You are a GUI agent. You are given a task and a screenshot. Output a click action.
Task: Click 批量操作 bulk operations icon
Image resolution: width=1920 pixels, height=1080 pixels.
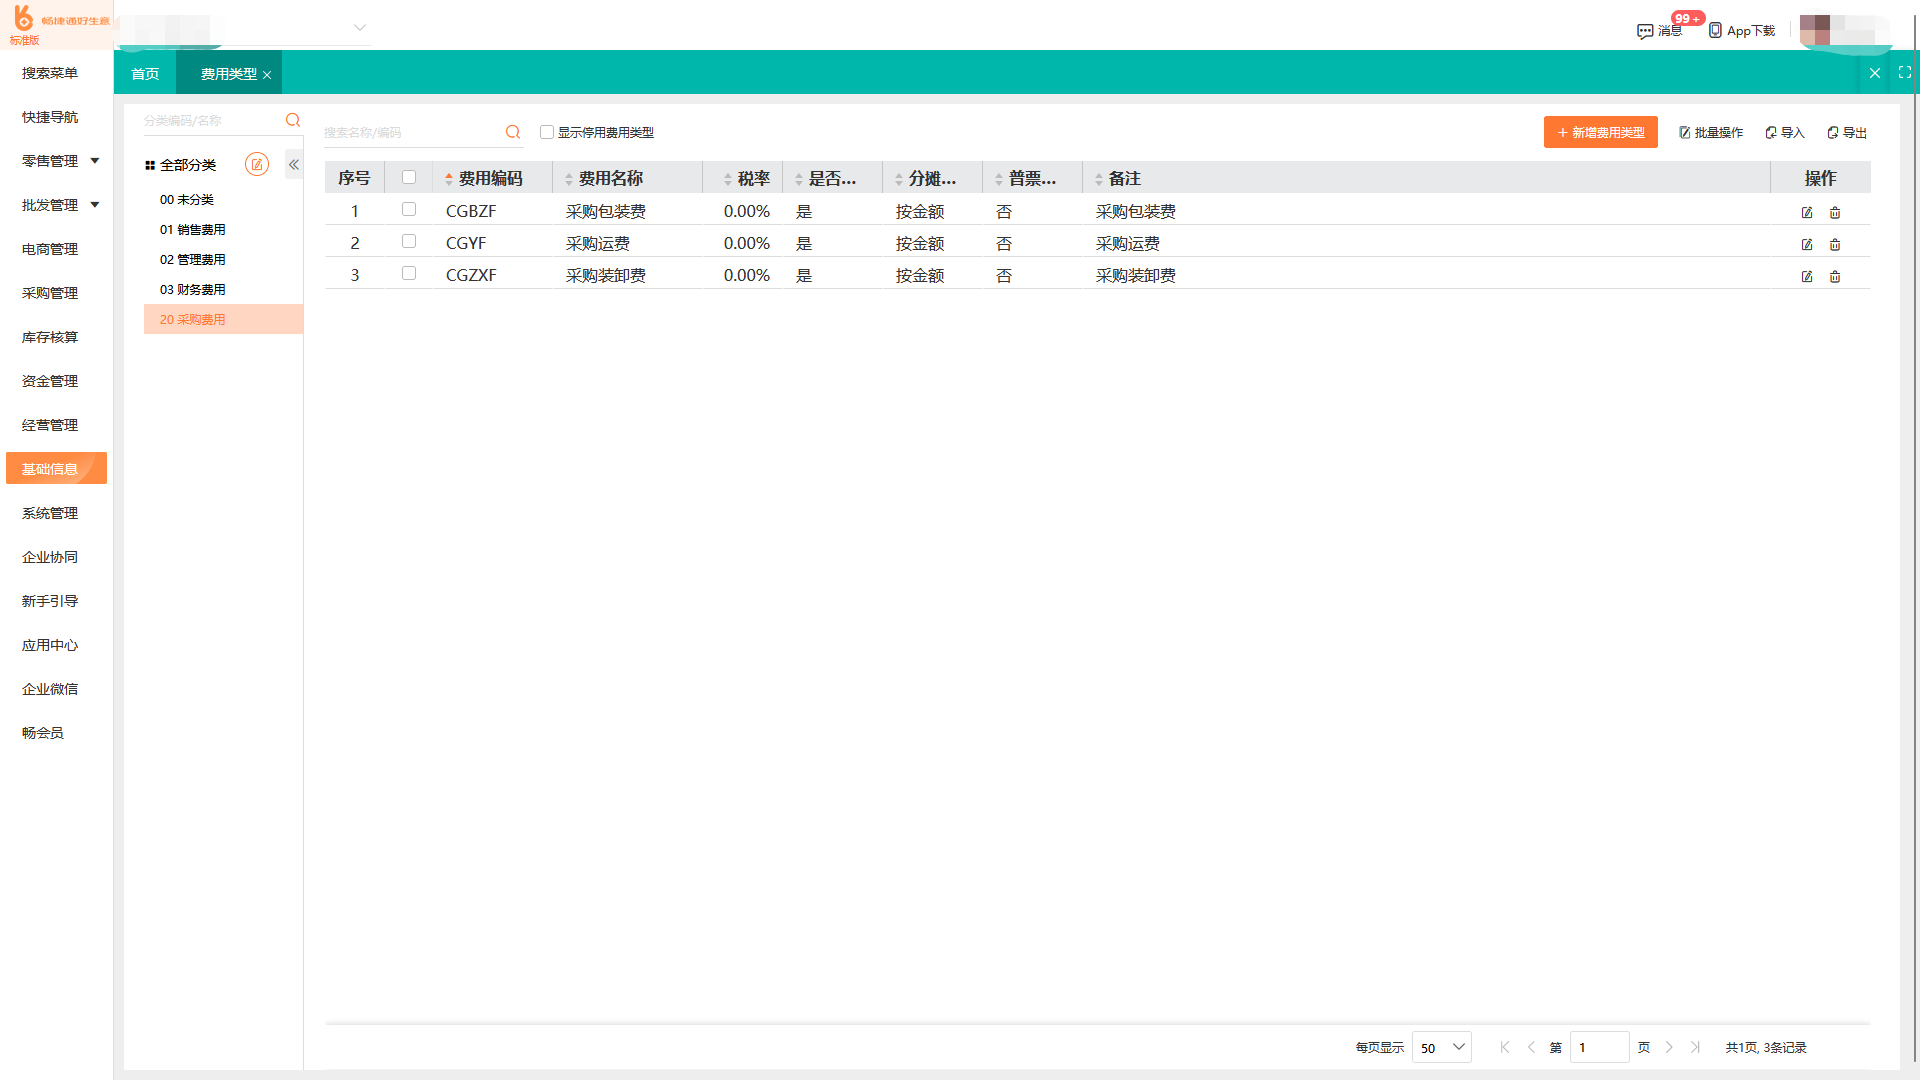click(1687, 132)
